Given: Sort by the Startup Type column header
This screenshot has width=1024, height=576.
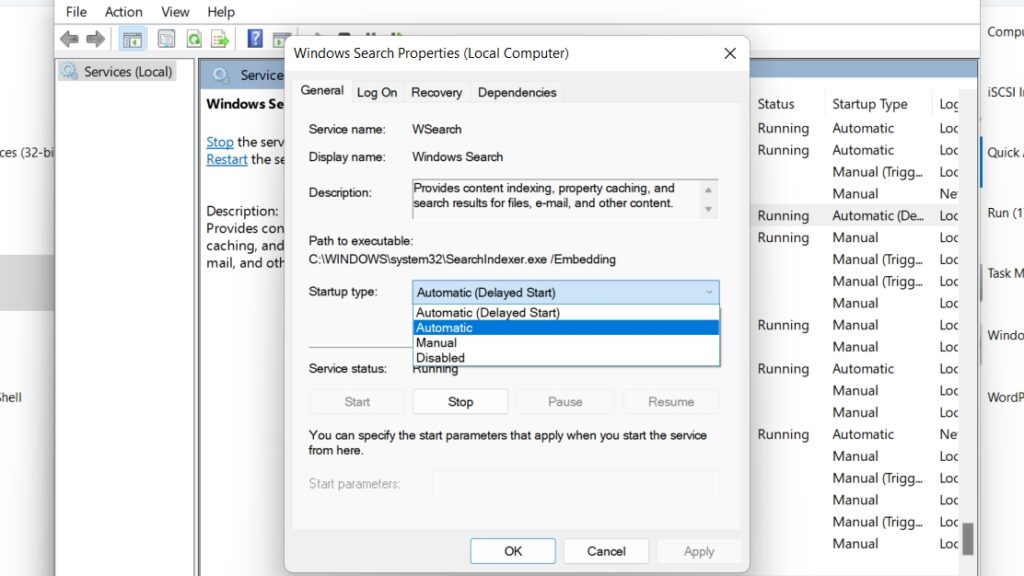Looking at the screenshot, I should coord(870,104).
